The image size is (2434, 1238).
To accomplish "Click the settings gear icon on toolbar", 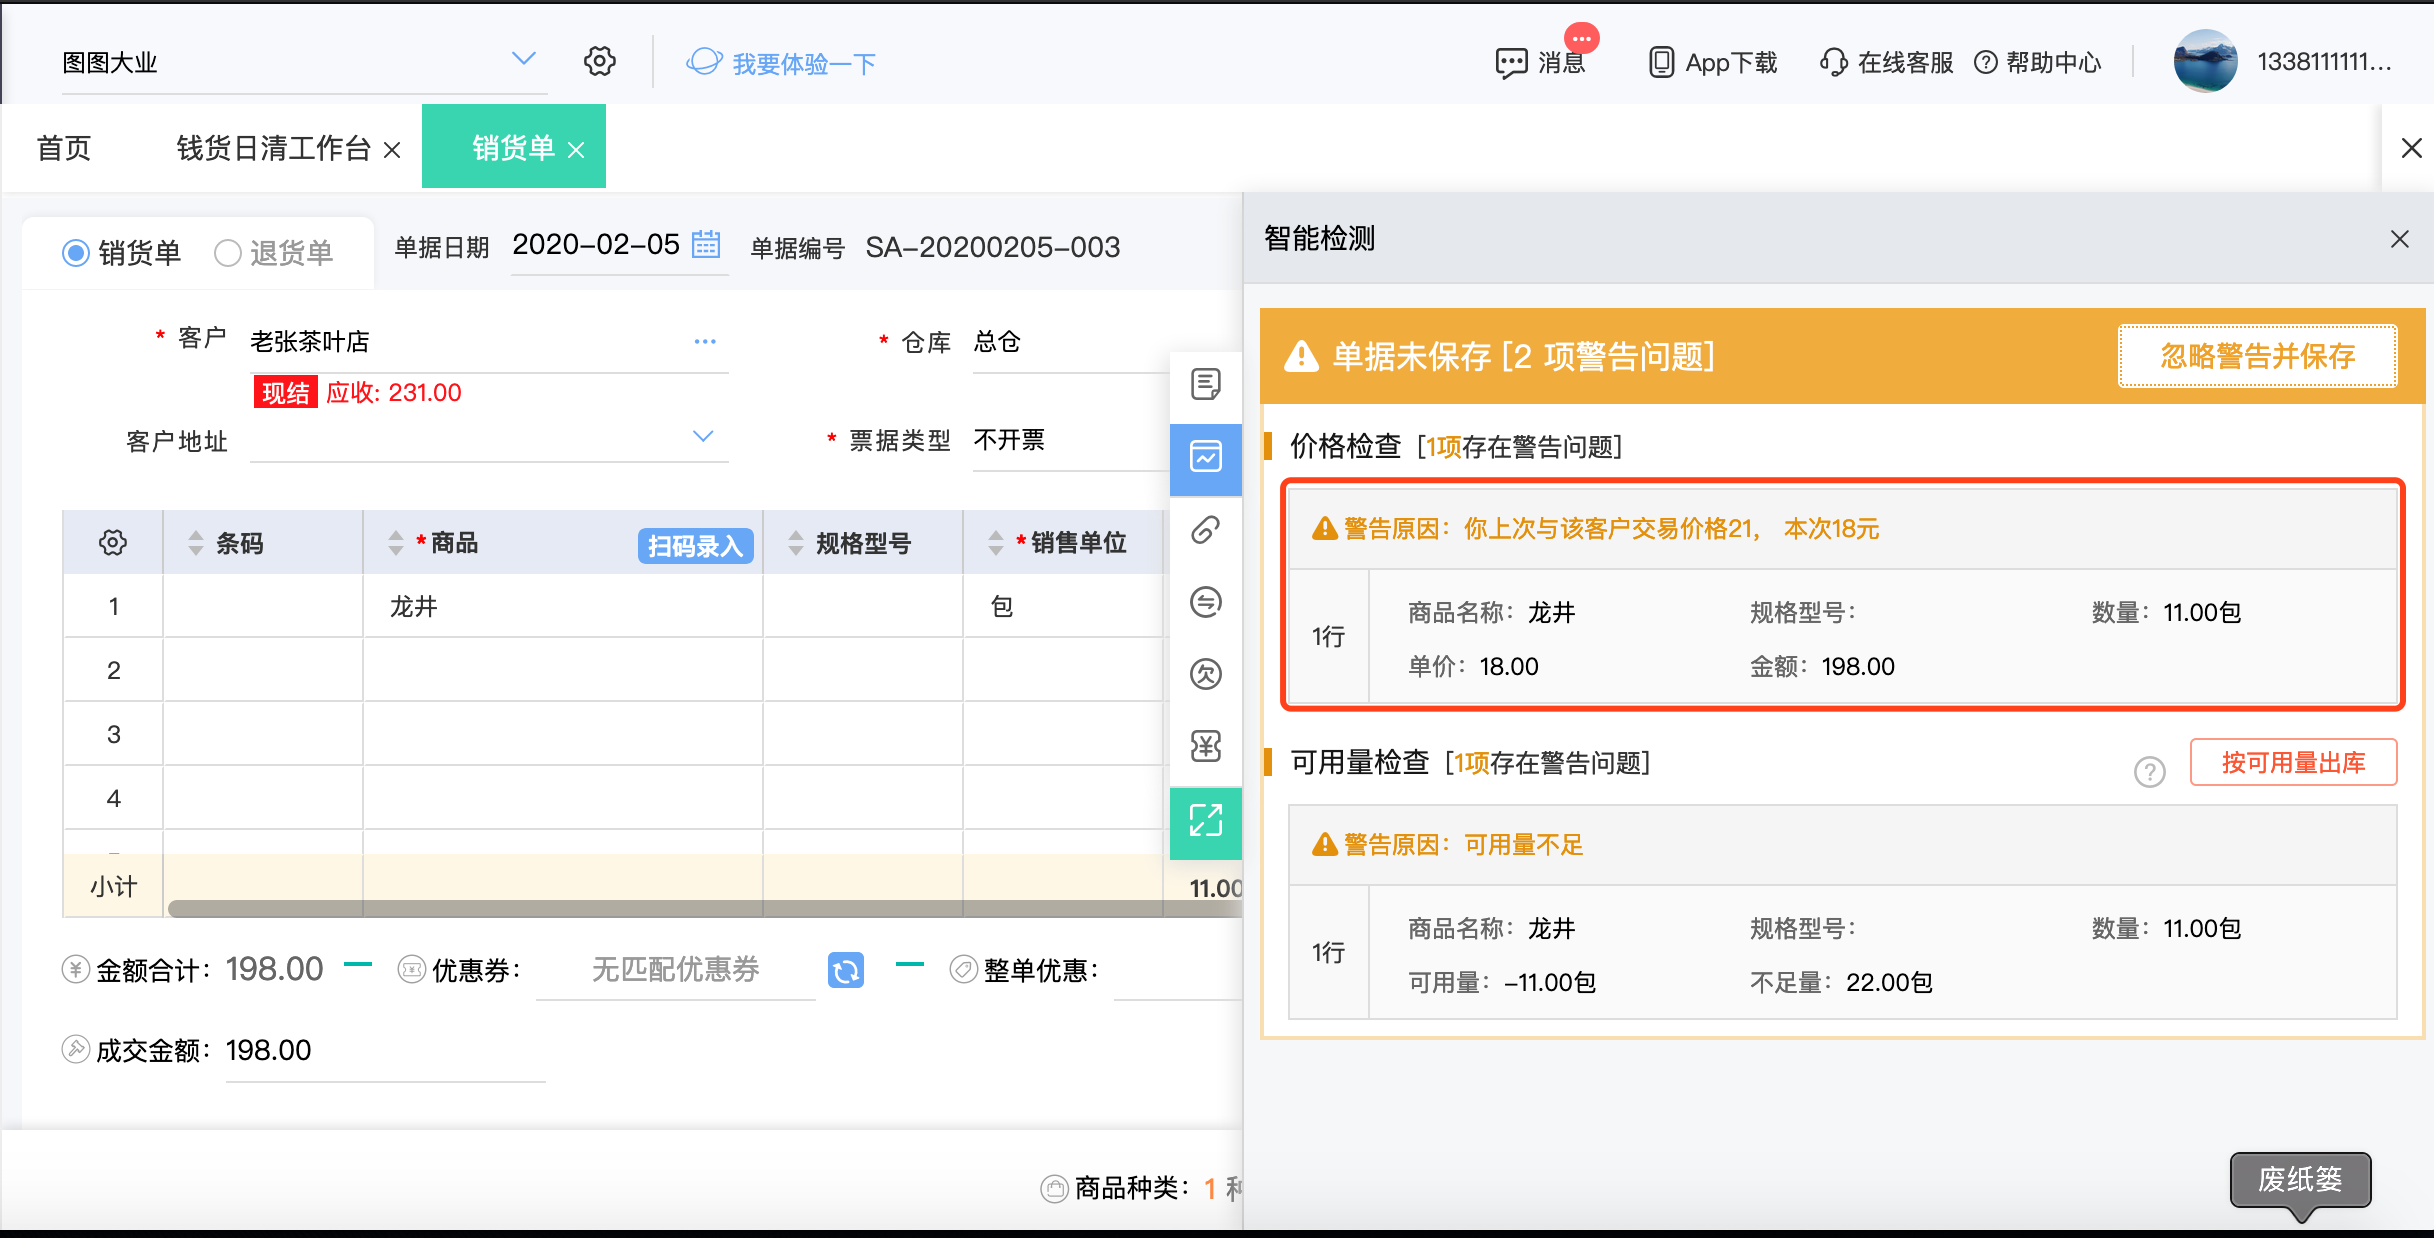I will (x=598, y=62).
